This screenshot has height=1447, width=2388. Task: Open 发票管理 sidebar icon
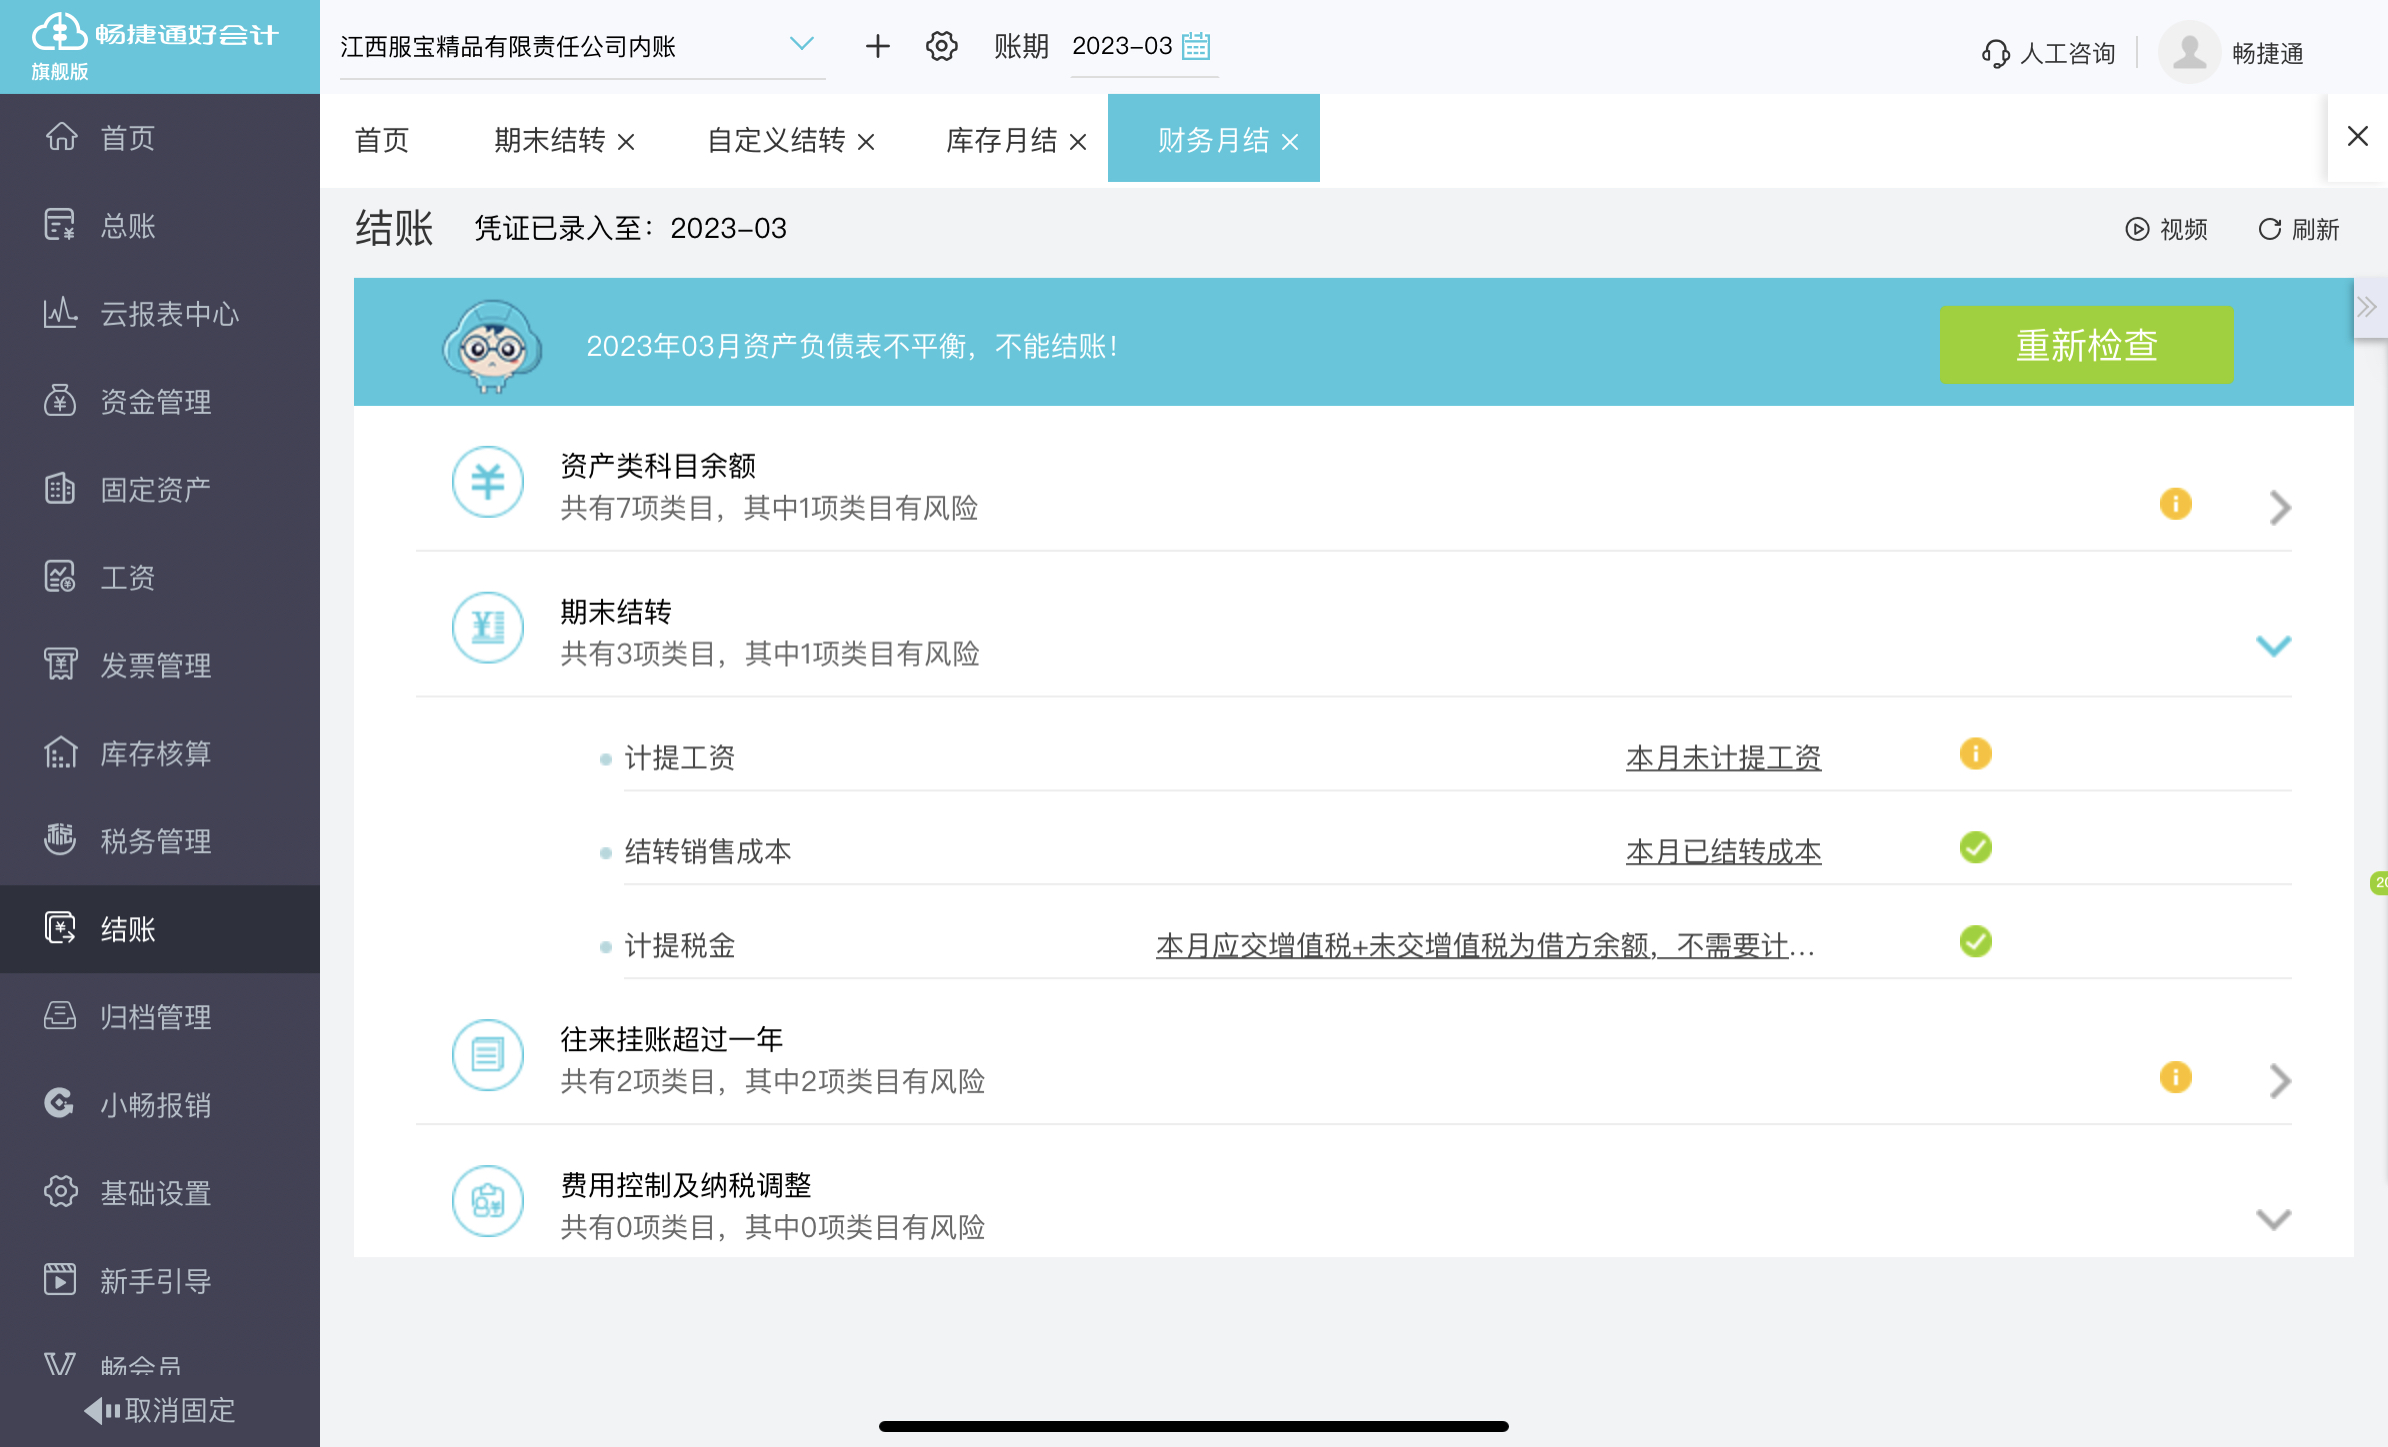[x=61, y=665]
